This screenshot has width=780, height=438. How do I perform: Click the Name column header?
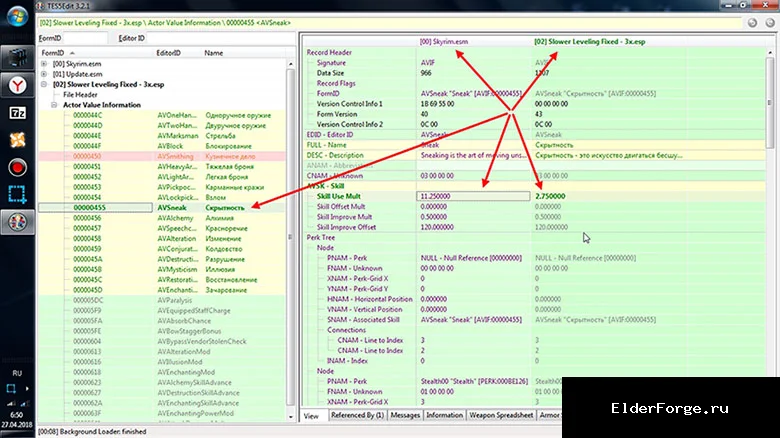pyautogui.click(x=214, y=52)
